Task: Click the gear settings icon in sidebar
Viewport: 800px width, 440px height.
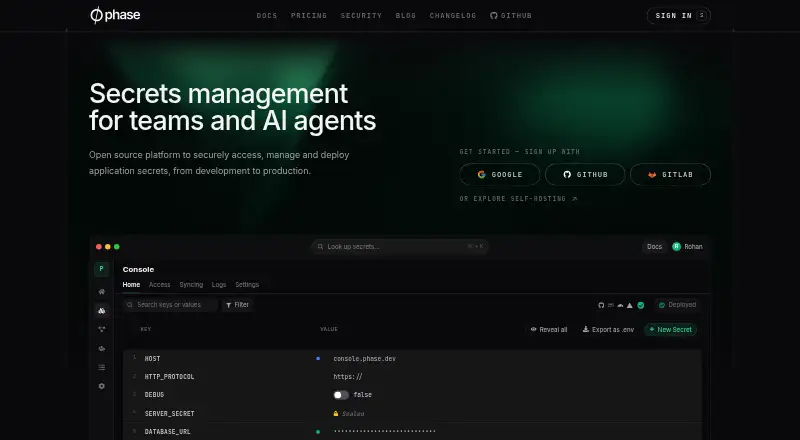Action: [102, 386]
